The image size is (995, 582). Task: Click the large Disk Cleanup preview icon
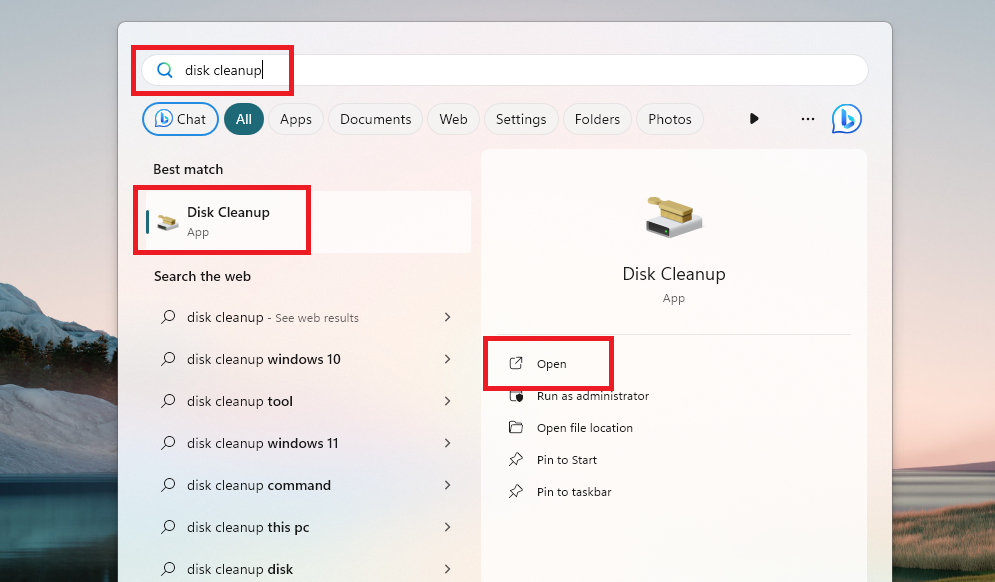pyautogui.click(x=674, y=217)
